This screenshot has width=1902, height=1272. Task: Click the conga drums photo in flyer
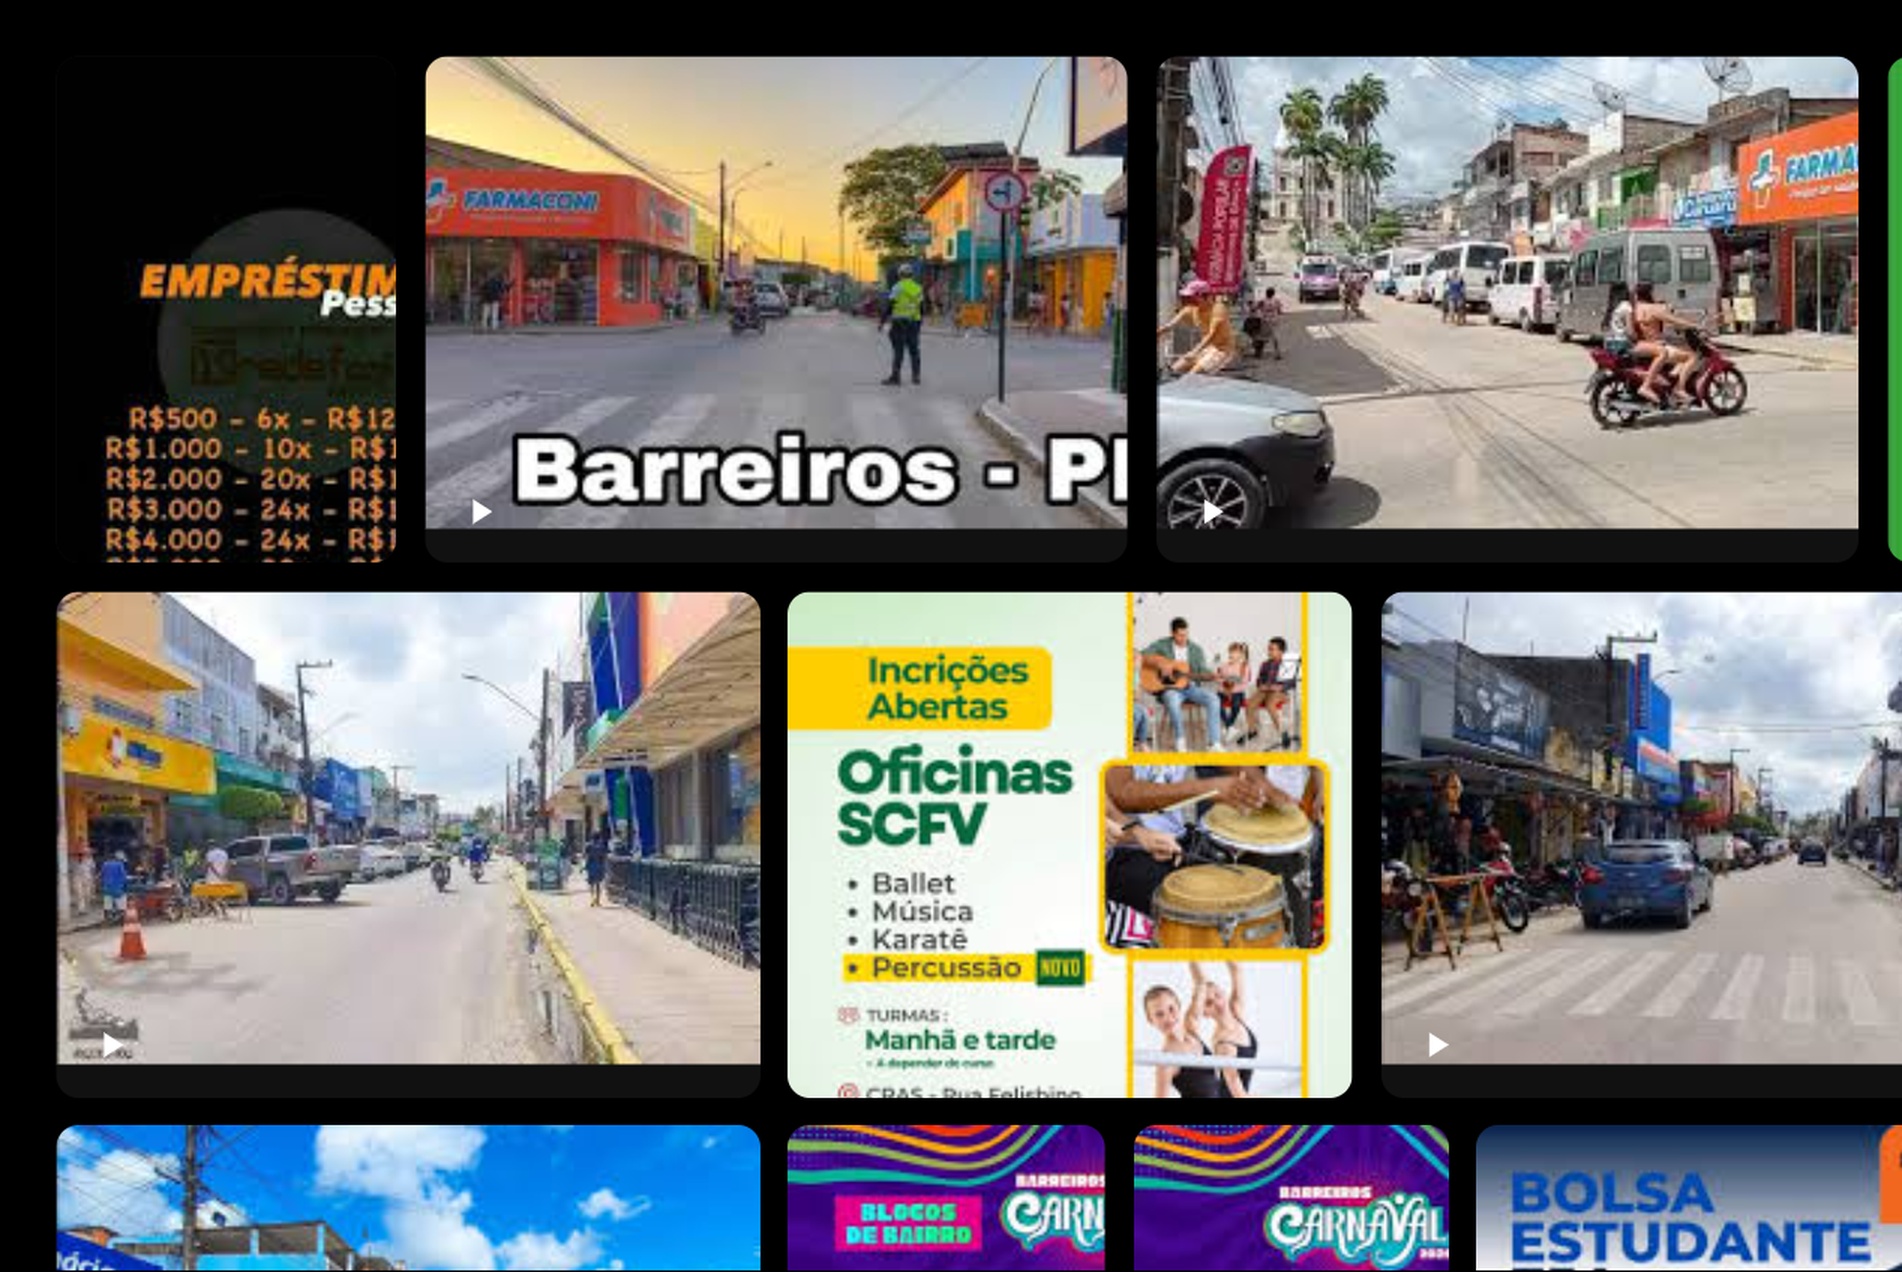coord(1214,857)
